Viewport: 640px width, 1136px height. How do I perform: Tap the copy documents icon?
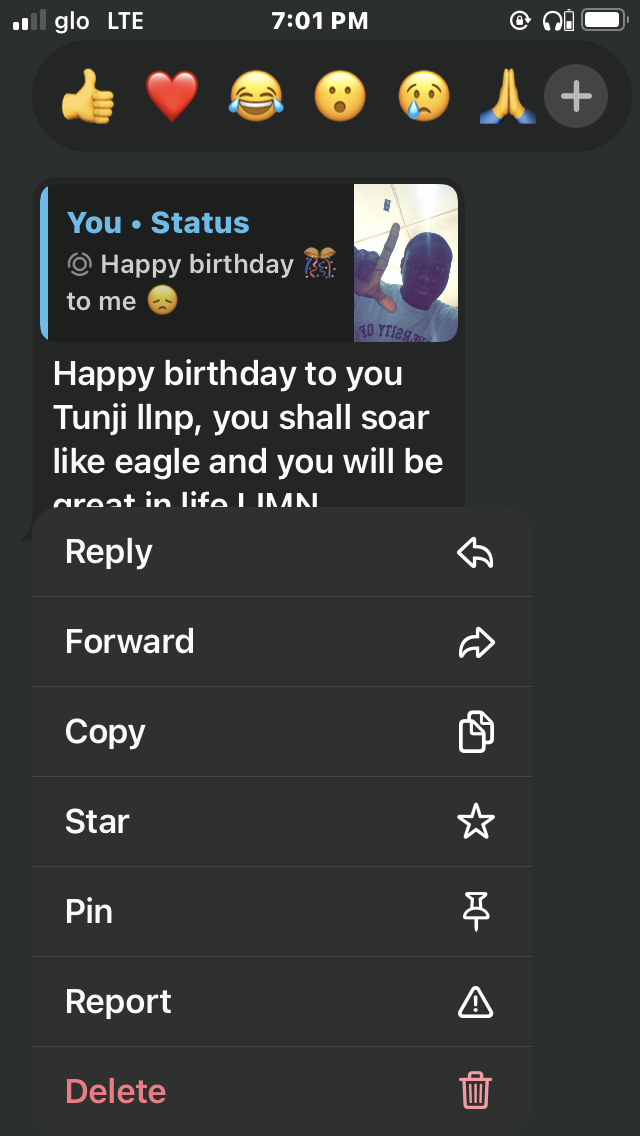click(475, 732)
